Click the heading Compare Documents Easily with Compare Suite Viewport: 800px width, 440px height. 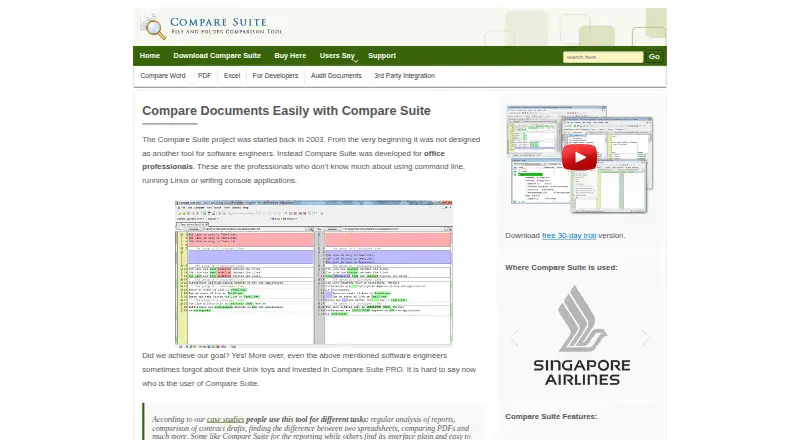pos(286,111)
